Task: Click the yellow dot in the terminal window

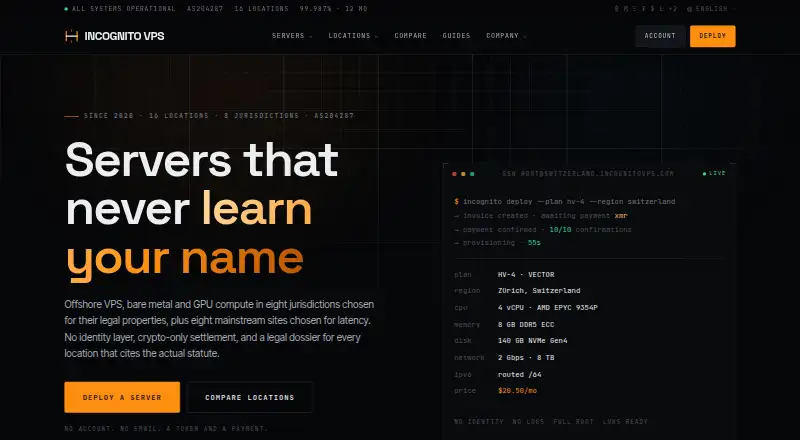Action: tap(463, 174)
